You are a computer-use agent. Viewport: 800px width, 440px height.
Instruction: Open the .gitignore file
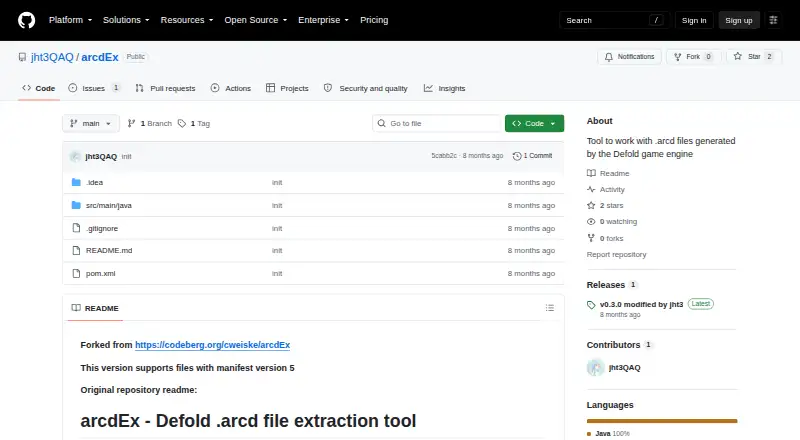(102, 229)
